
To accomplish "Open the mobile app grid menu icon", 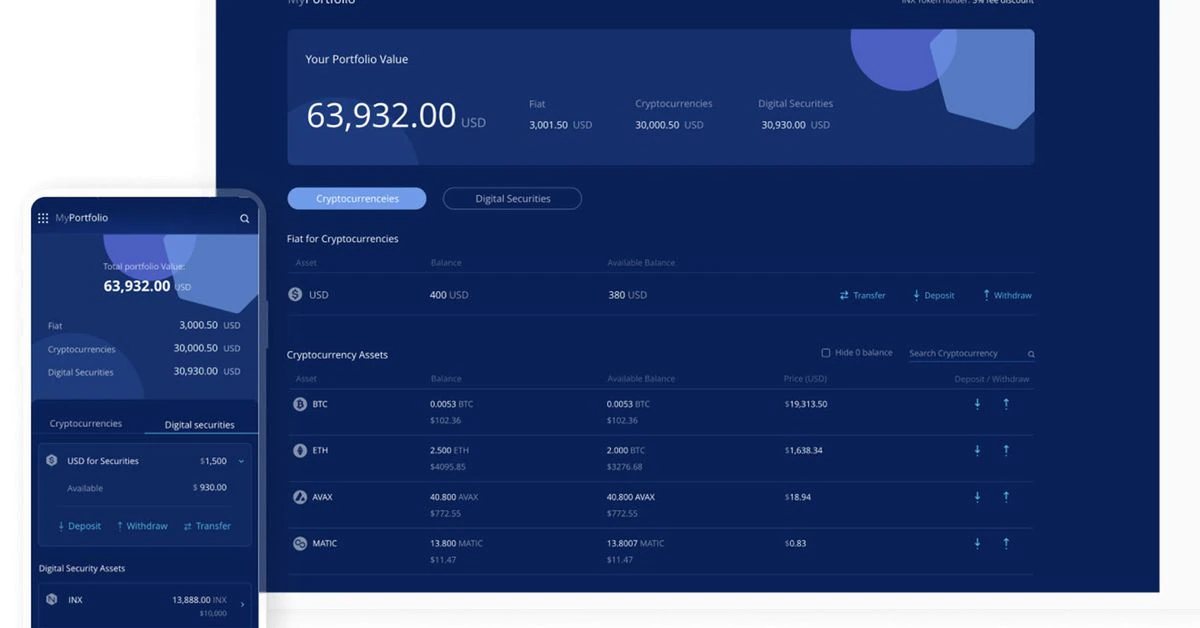I will coord(43,218).
